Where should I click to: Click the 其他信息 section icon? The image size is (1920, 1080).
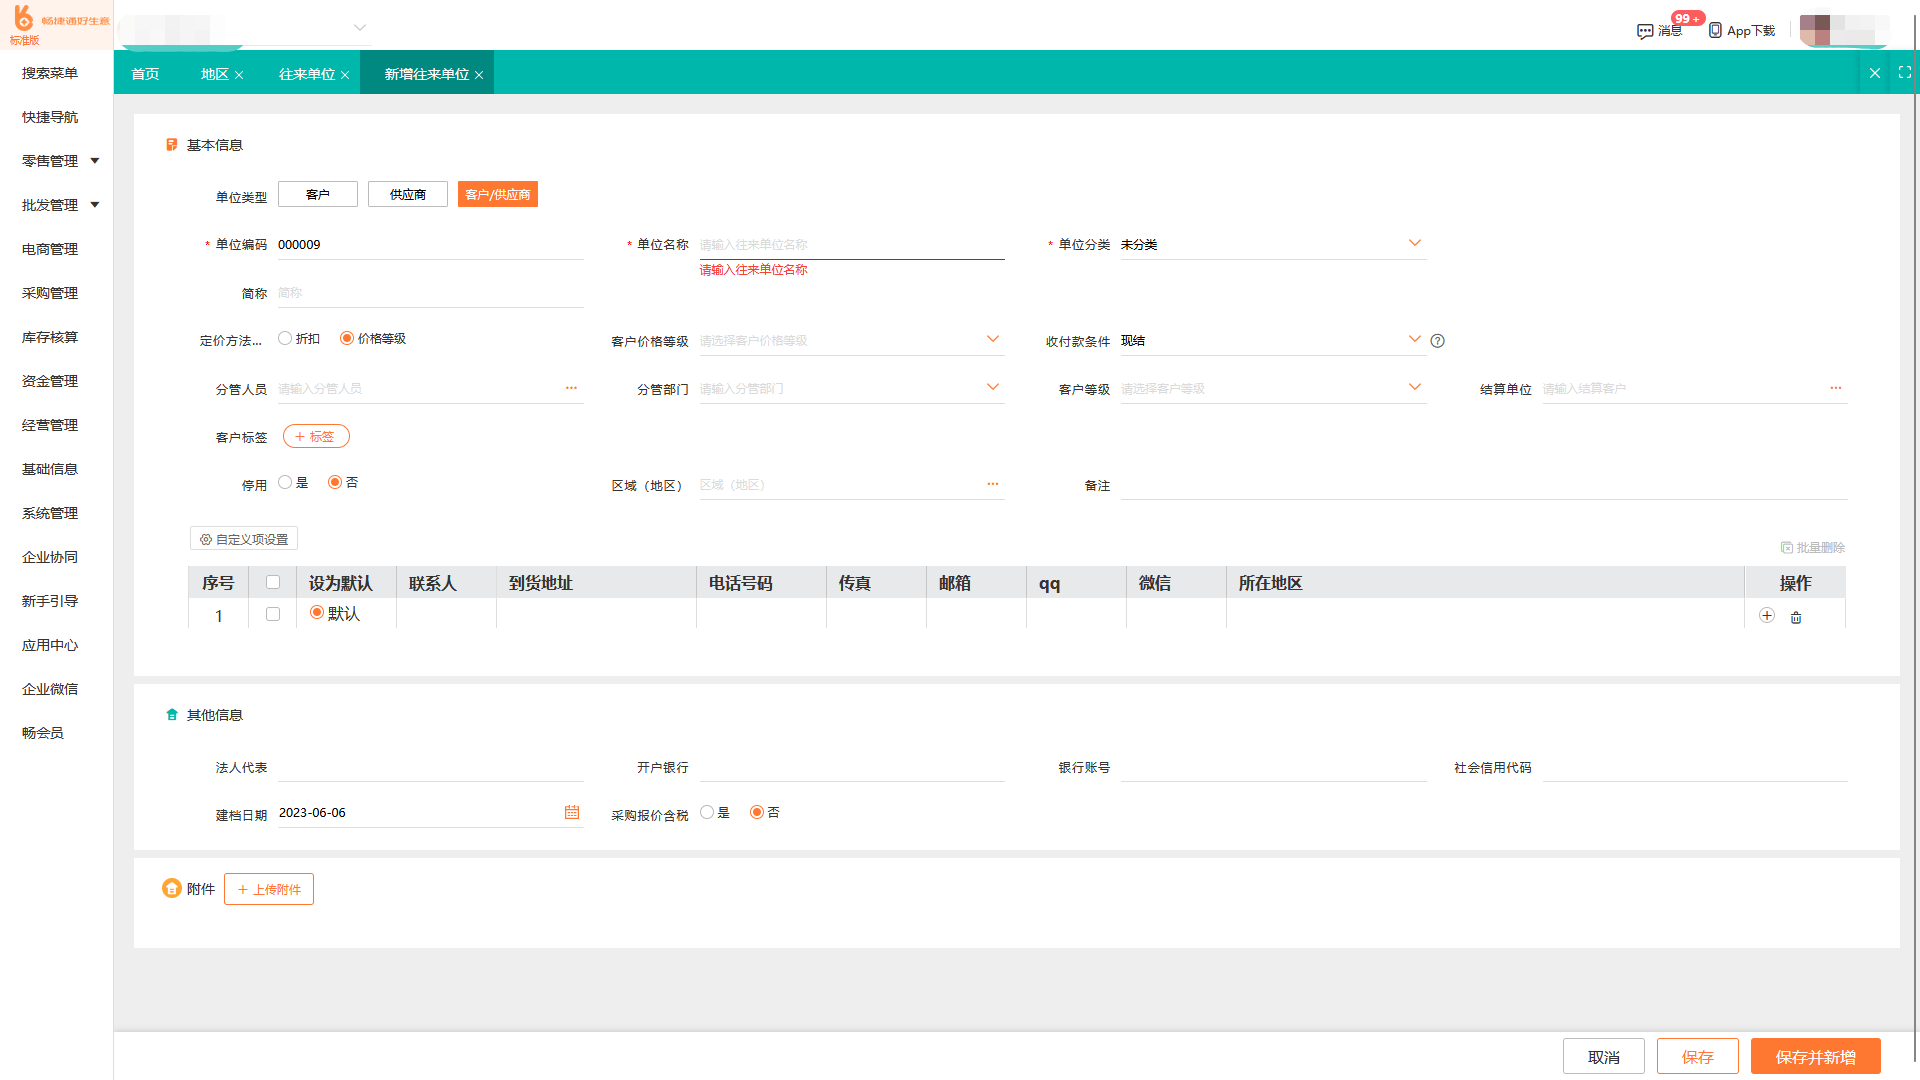171,715
